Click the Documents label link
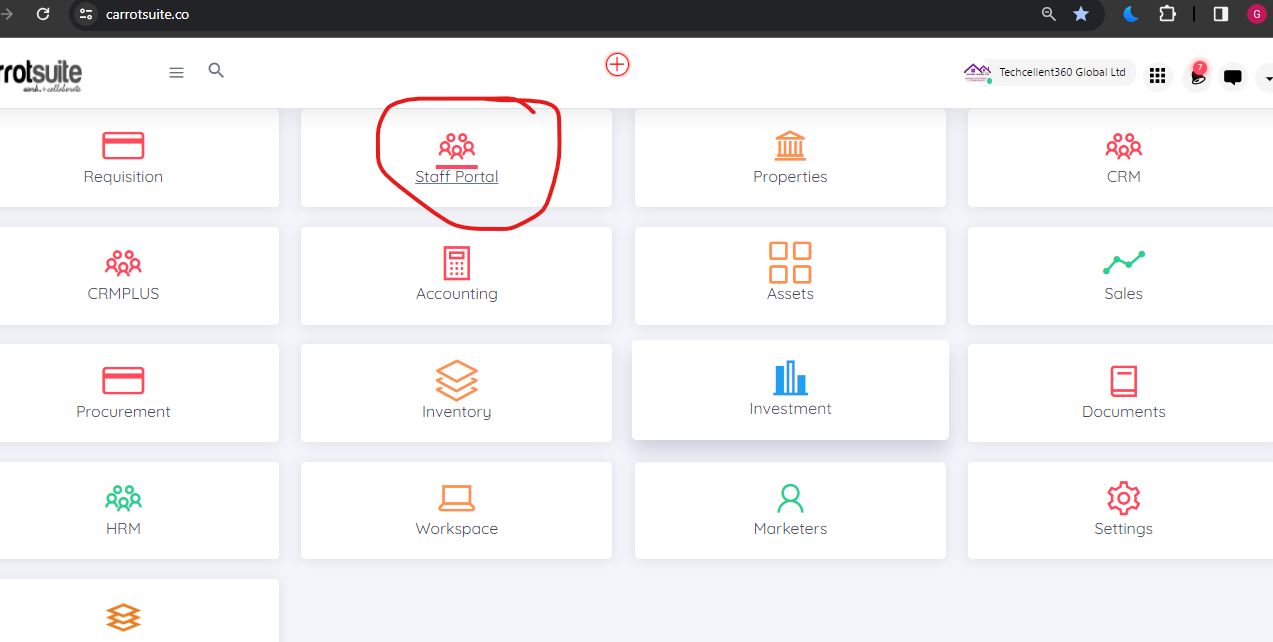1273x642 pixels. pyautogui.click(x=1123, y=412)
